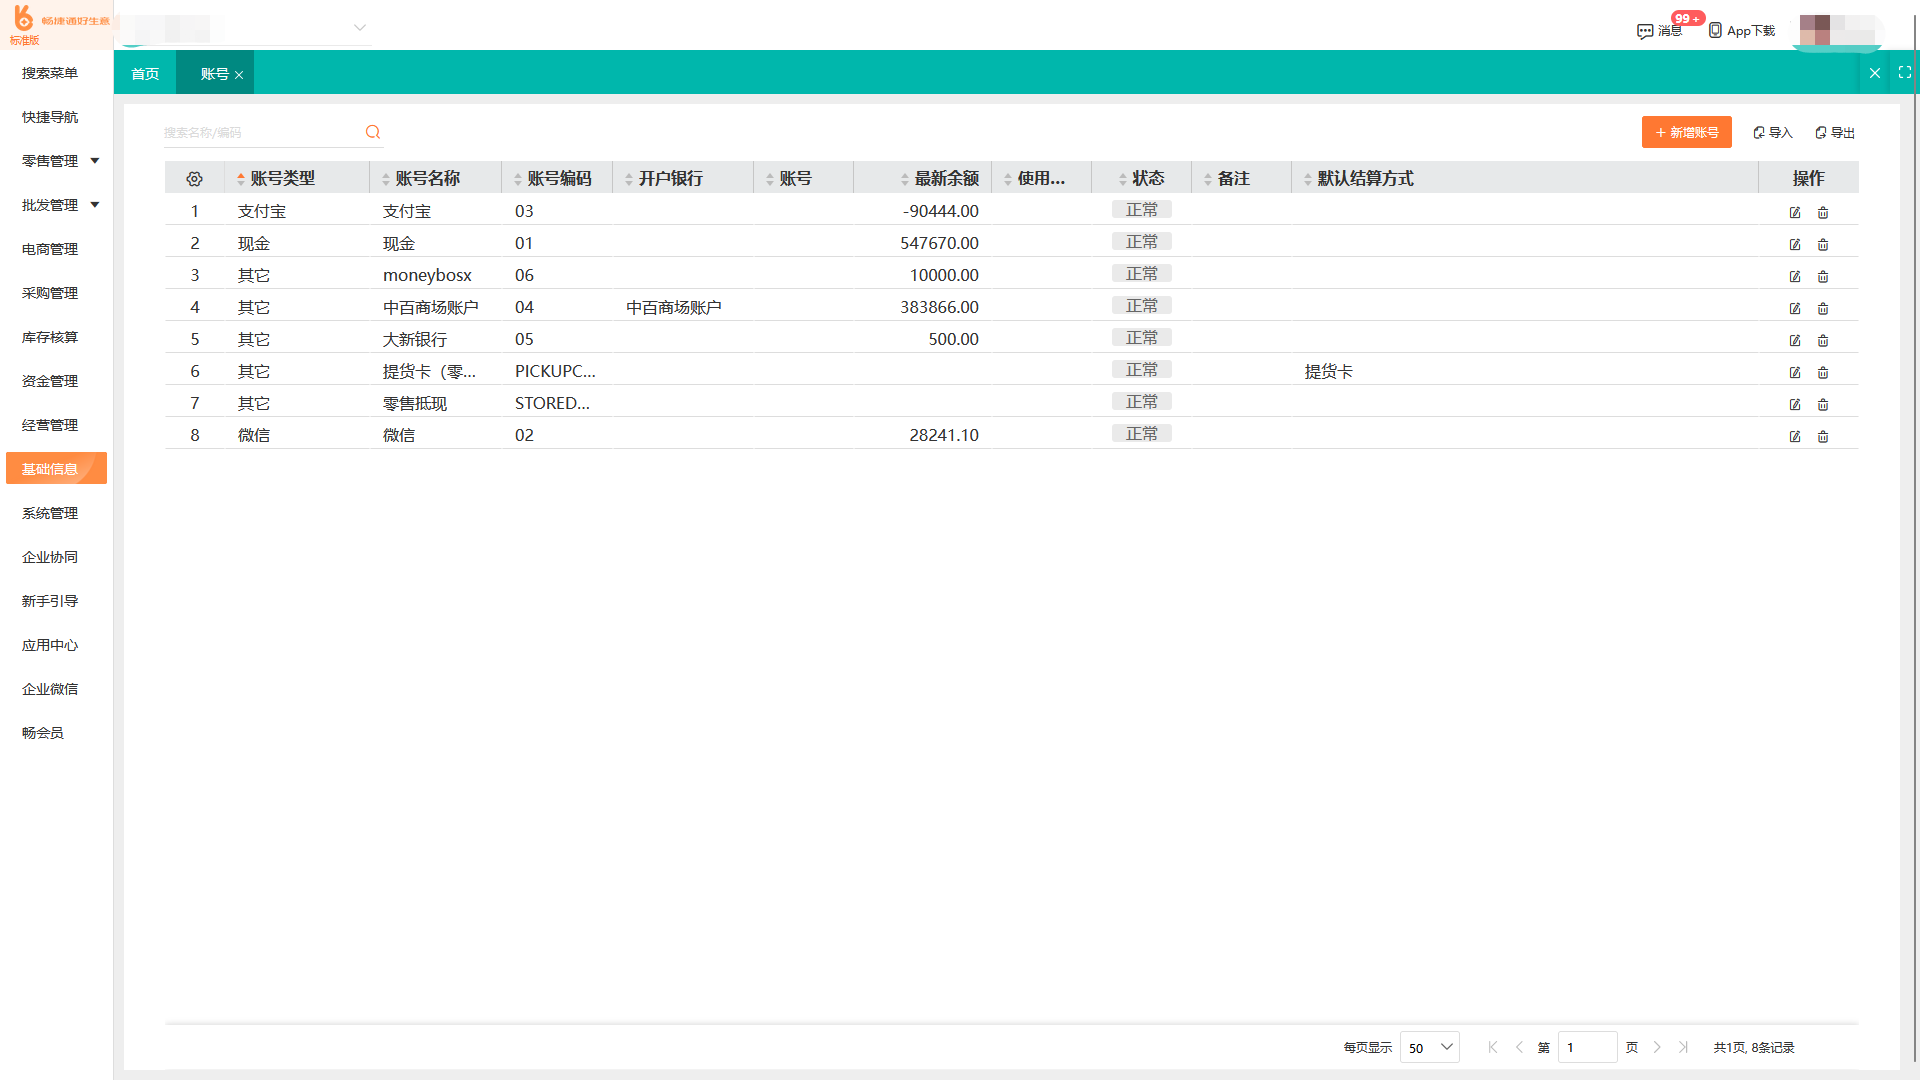The image size is (1920, 1080).
Task: Click the delete icon for 现金 account
Action: [x=1824, y=243]
